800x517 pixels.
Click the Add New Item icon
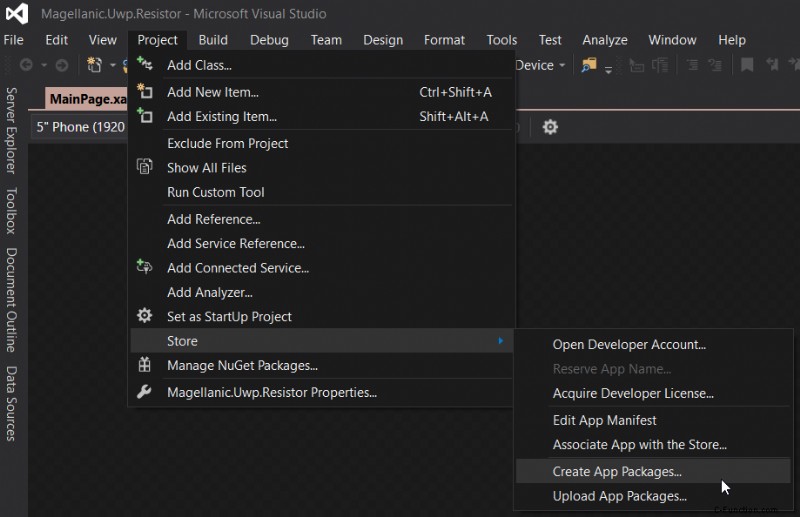click(x=145, y=92)
